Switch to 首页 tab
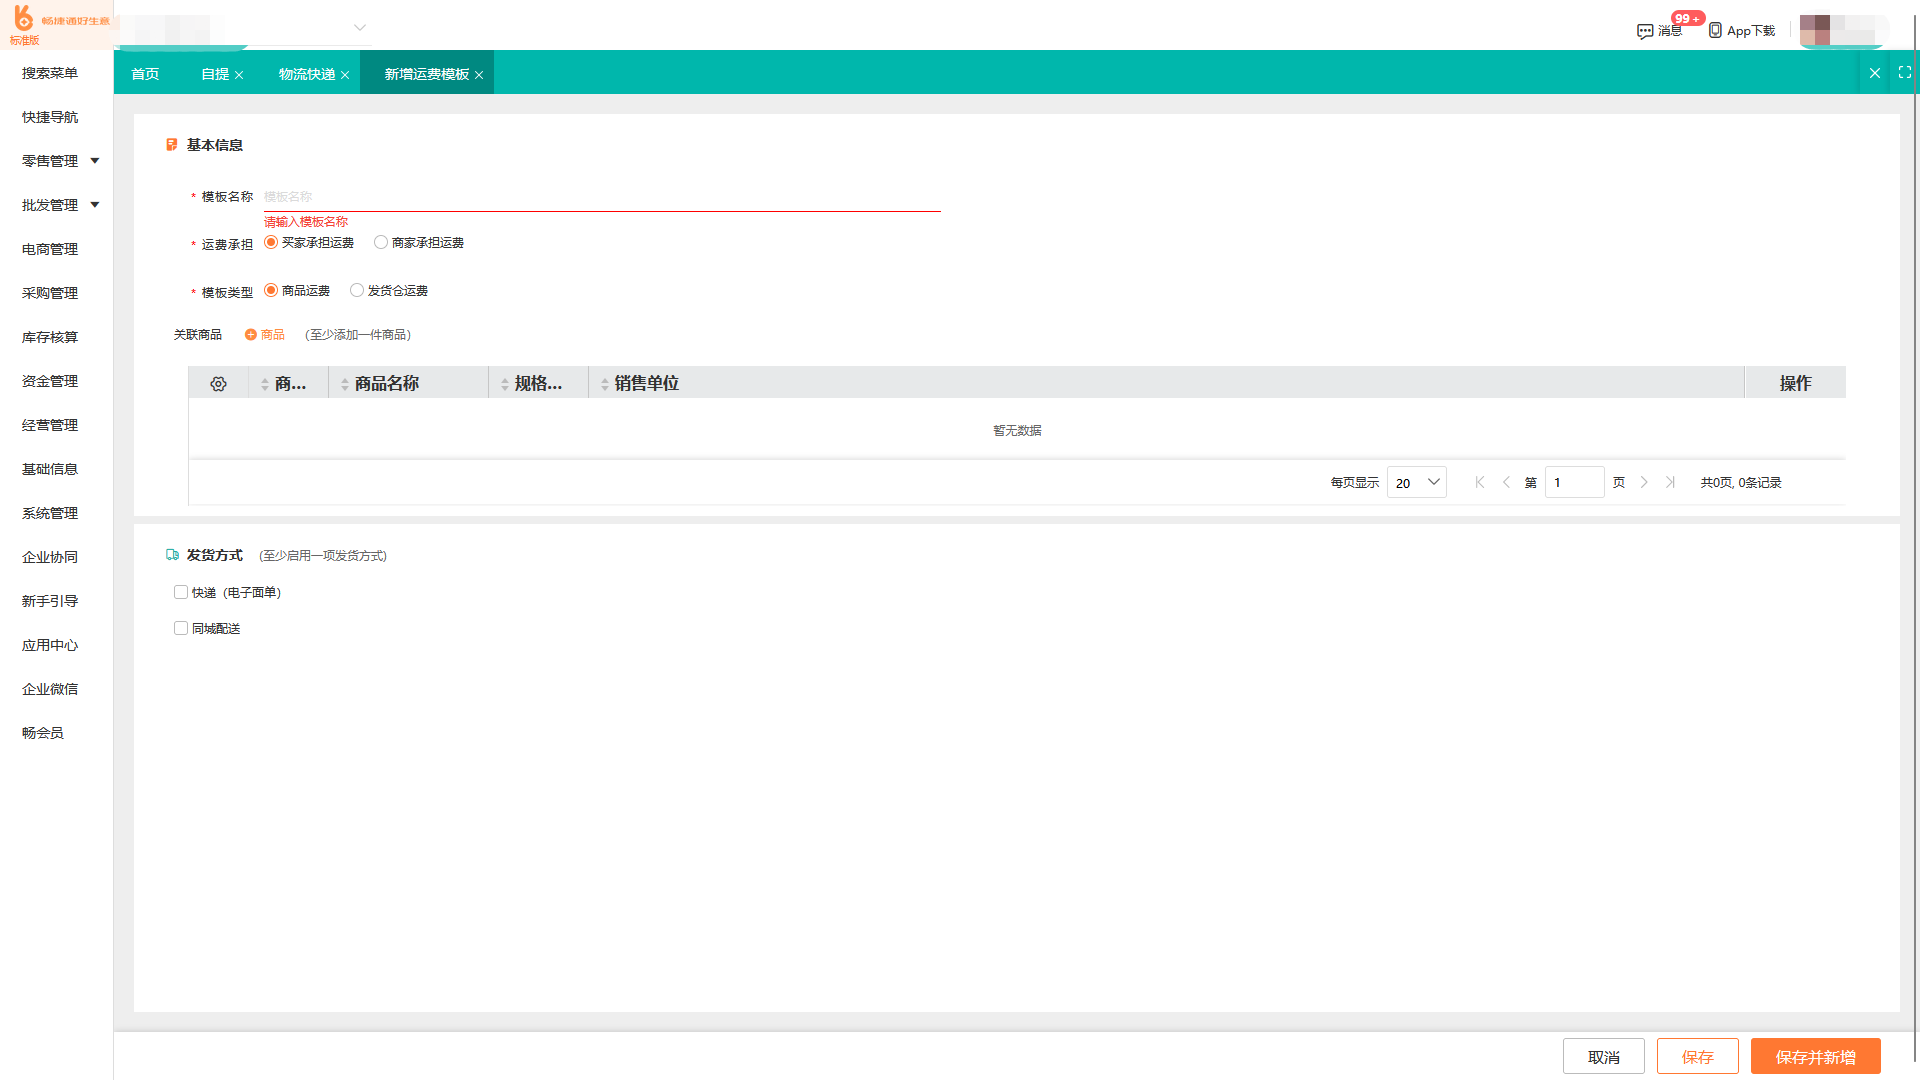This screenshot has height=1080, width=1920. tap(144, 73)
